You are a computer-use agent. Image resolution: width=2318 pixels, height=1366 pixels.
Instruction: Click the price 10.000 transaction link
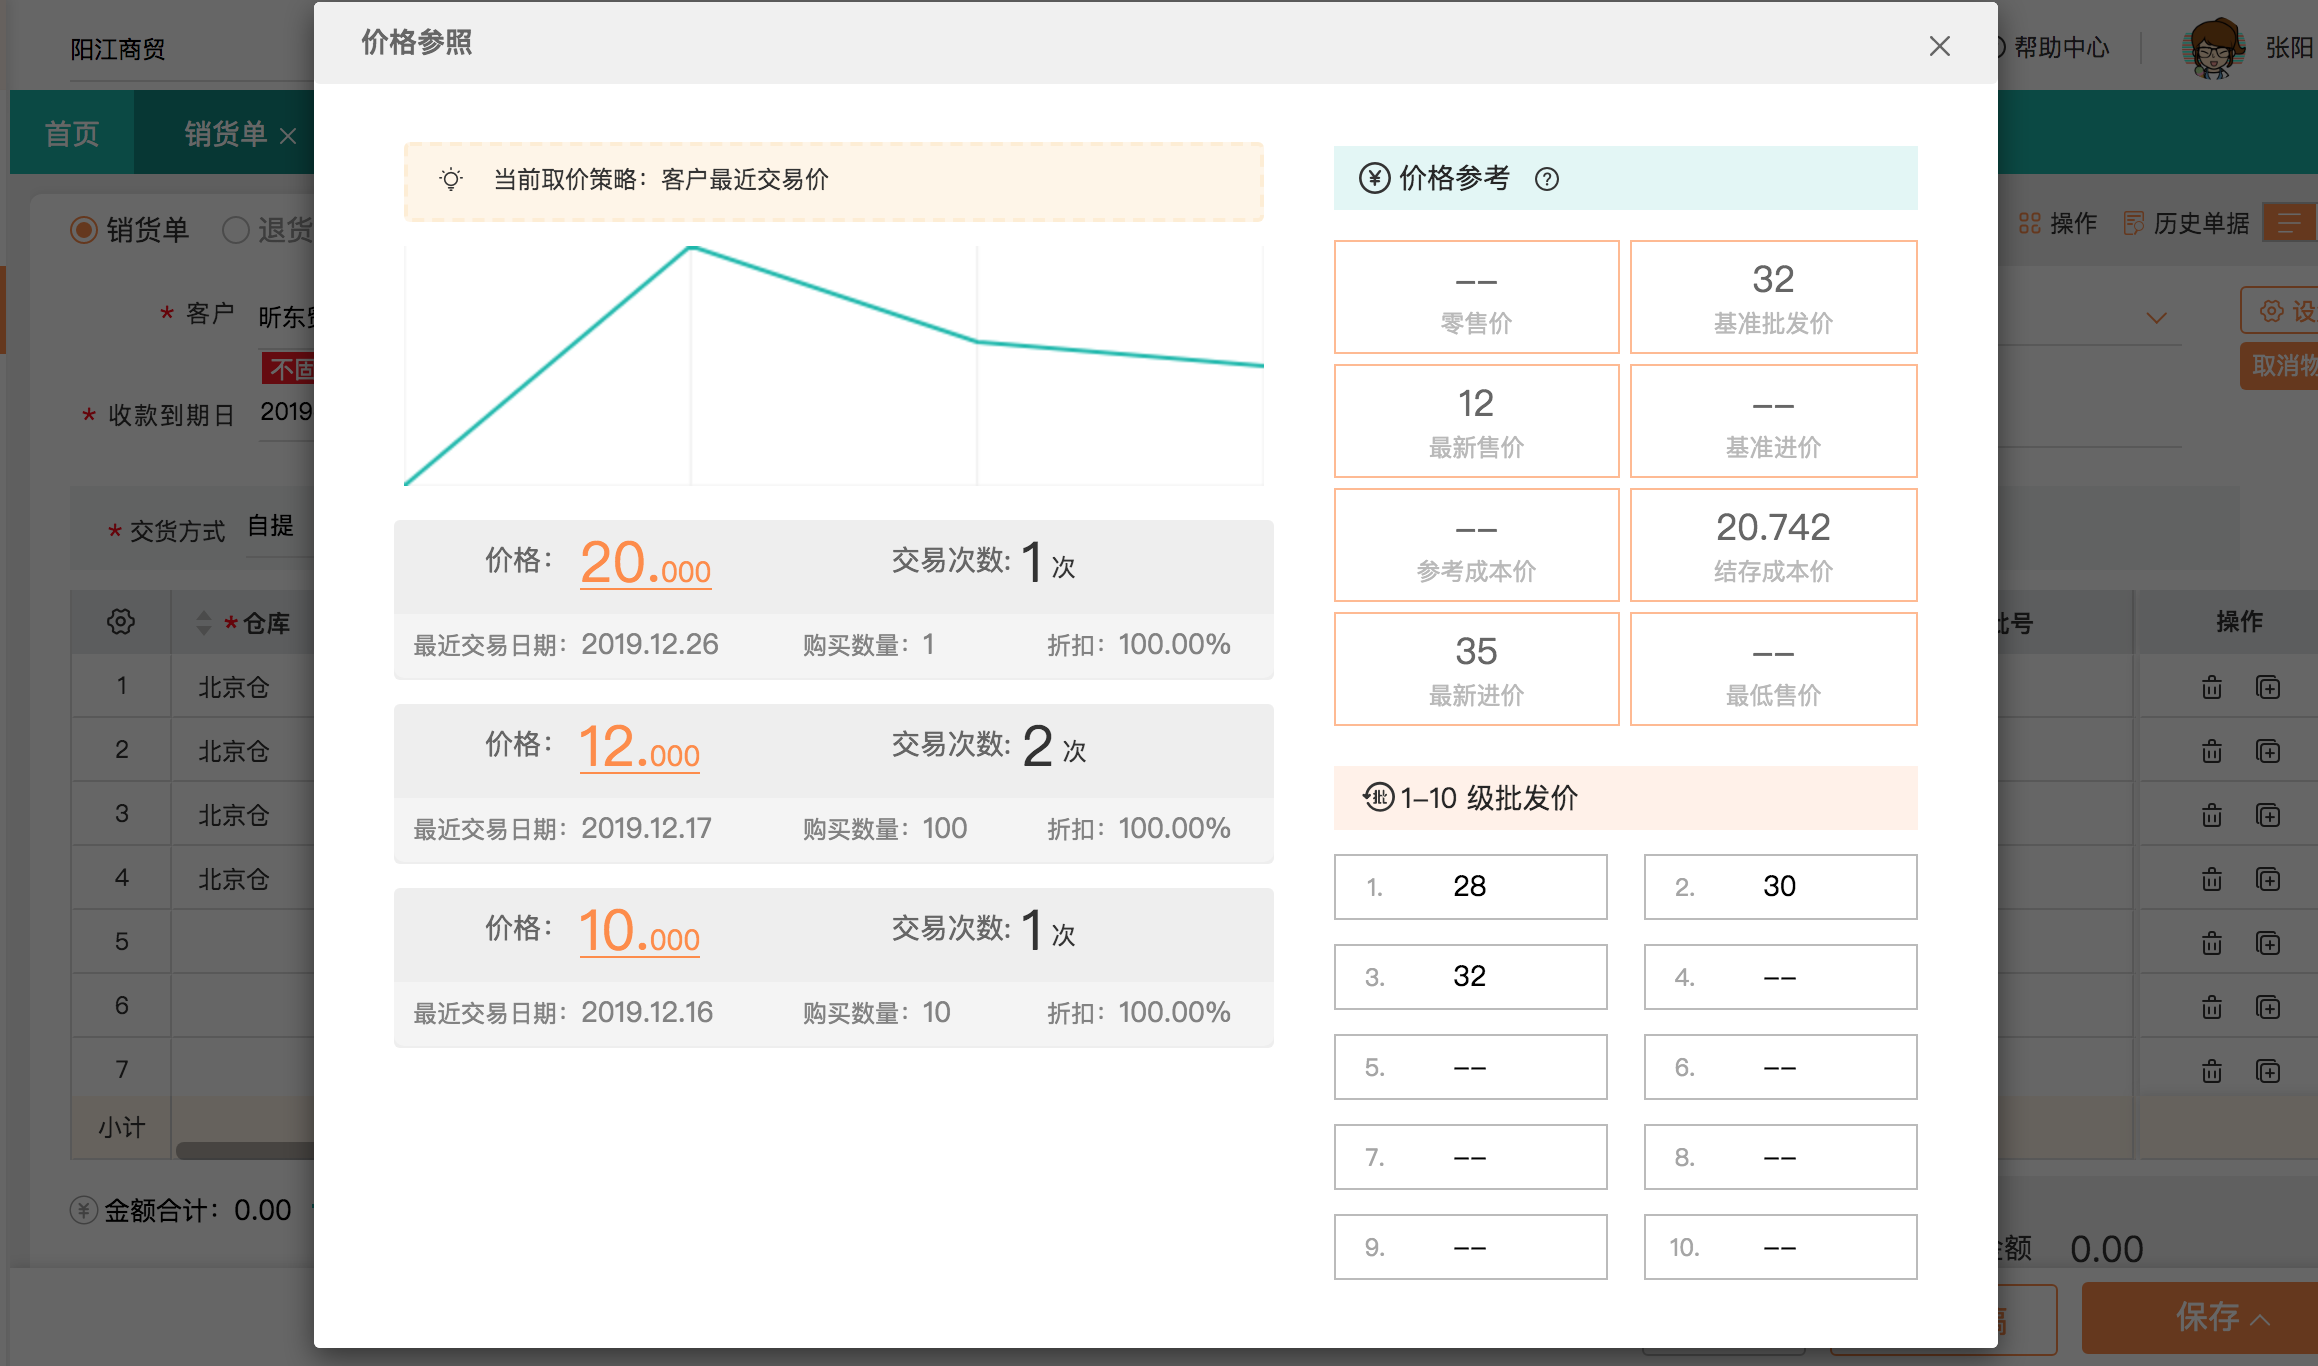click(640, 935)
